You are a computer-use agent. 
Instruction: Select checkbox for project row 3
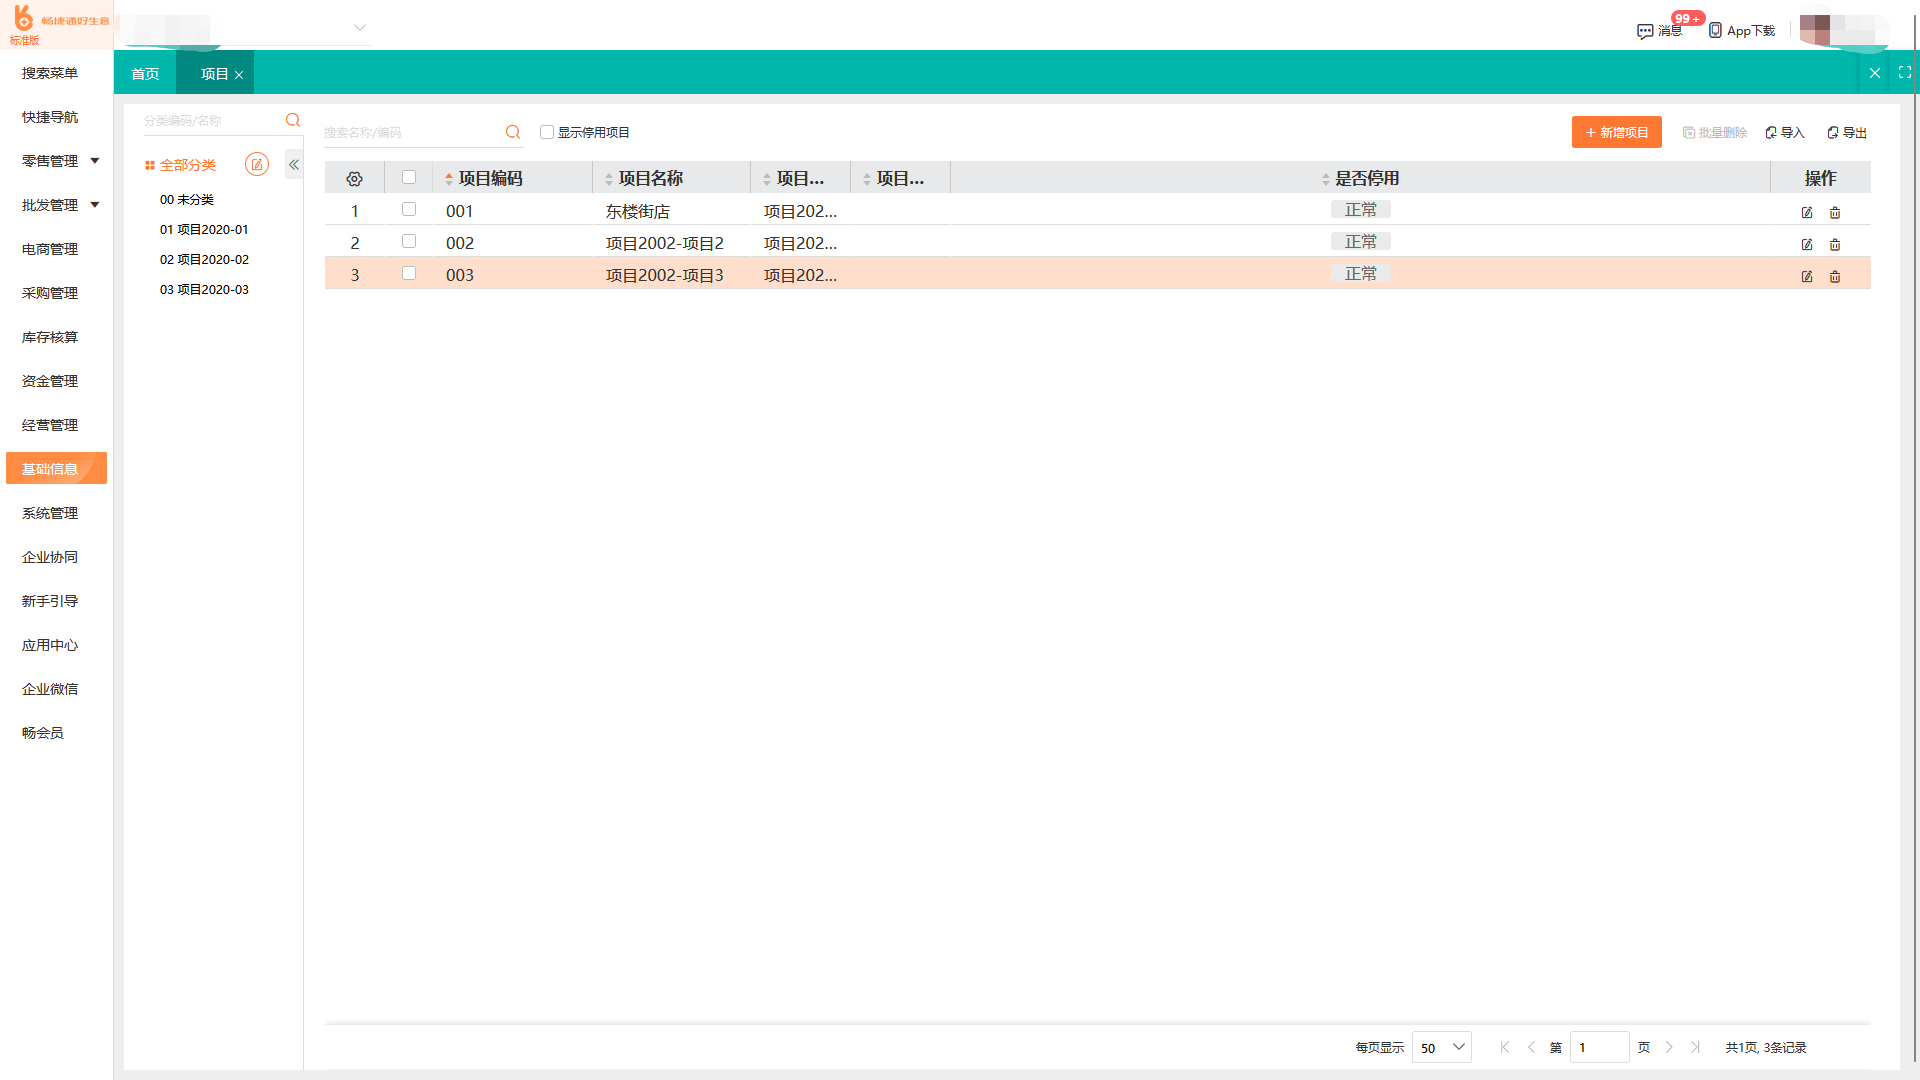409,273
